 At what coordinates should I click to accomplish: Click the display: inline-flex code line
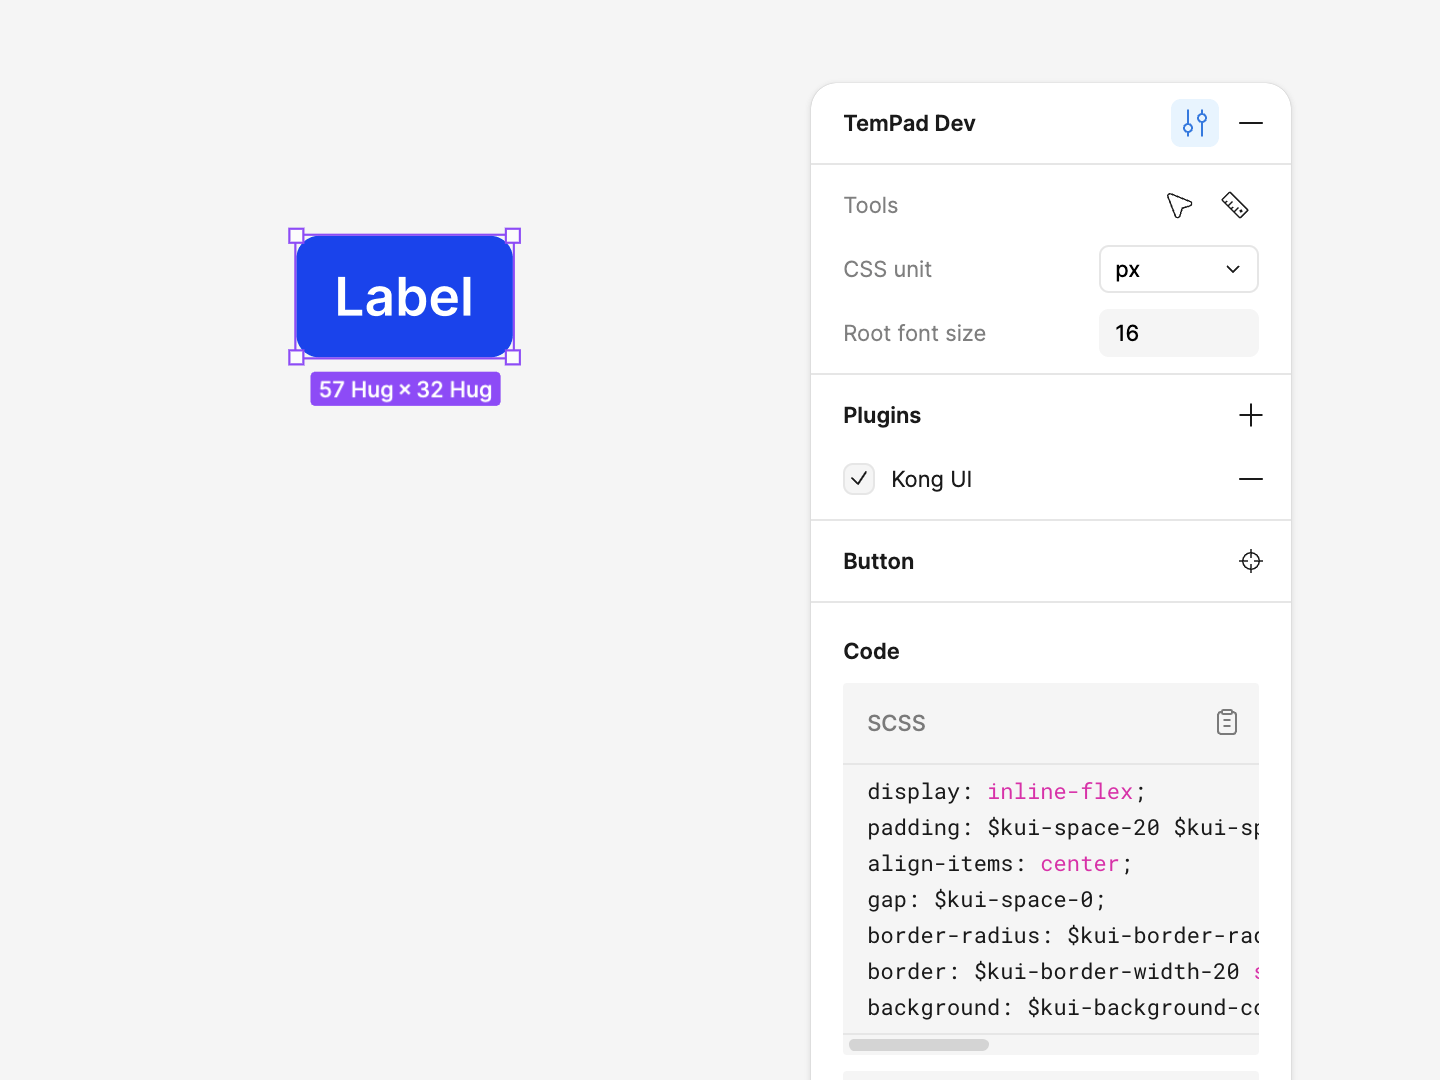pos(1005,792)
